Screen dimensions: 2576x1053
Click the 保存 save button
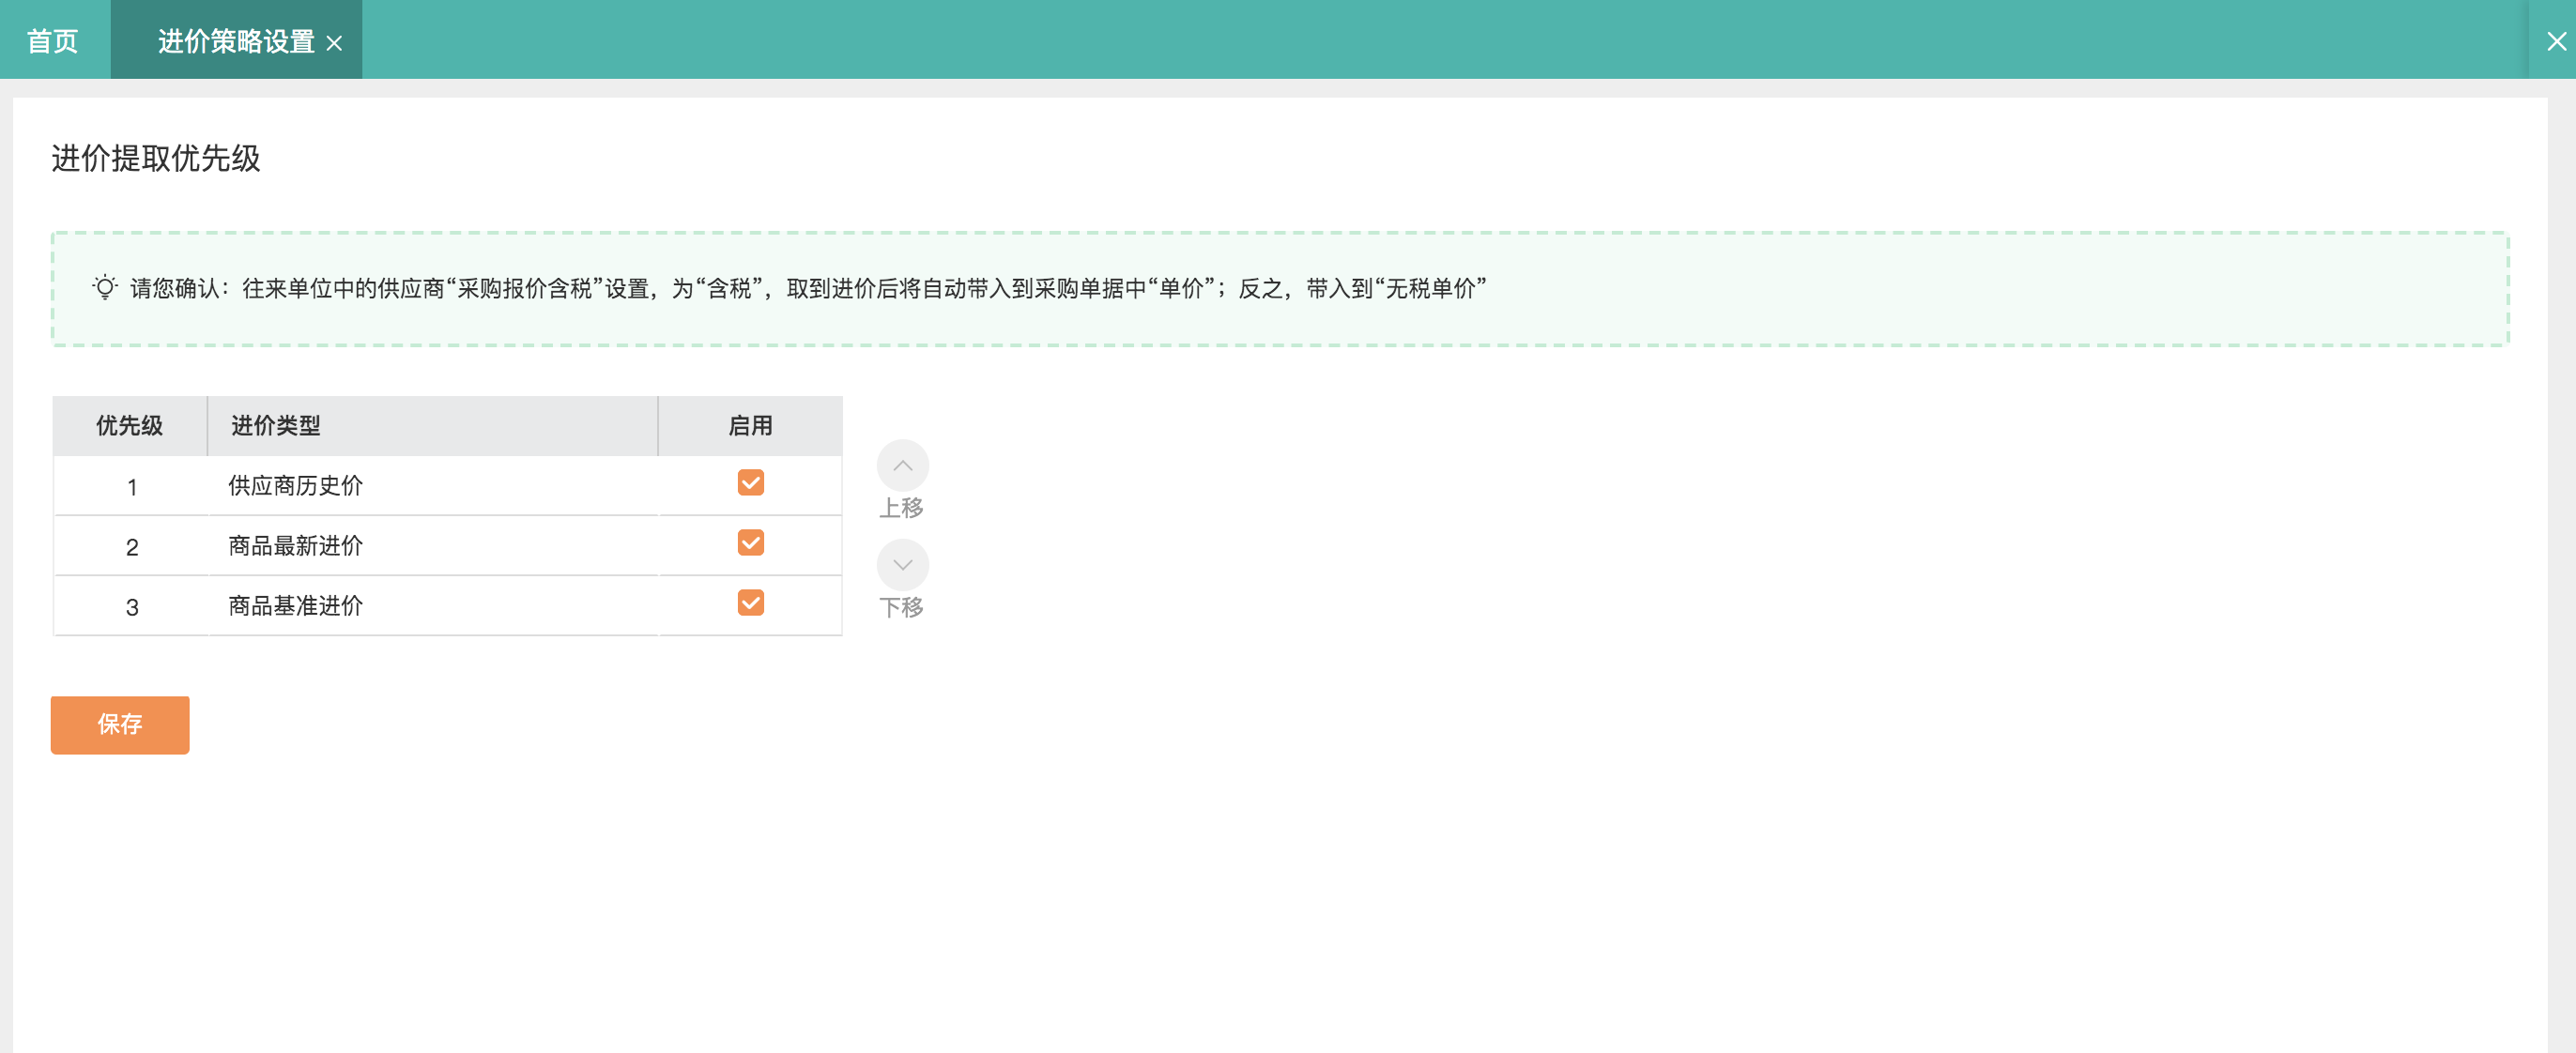(120, 723)
